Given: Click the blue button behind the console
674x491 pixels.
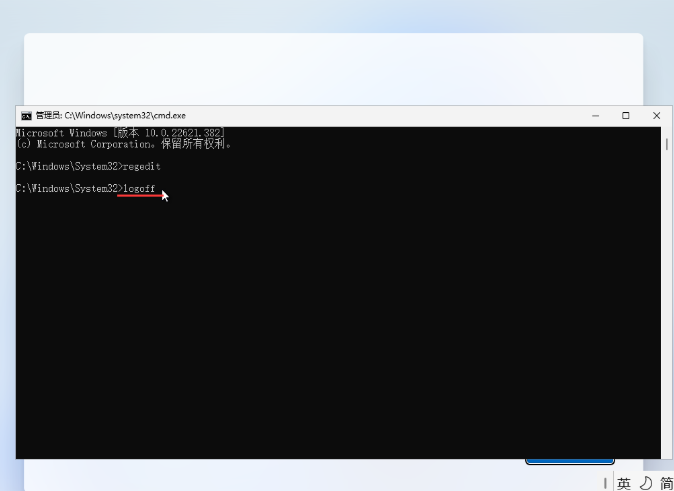Looking at the screenshot, I should click(x=570, y=461).
